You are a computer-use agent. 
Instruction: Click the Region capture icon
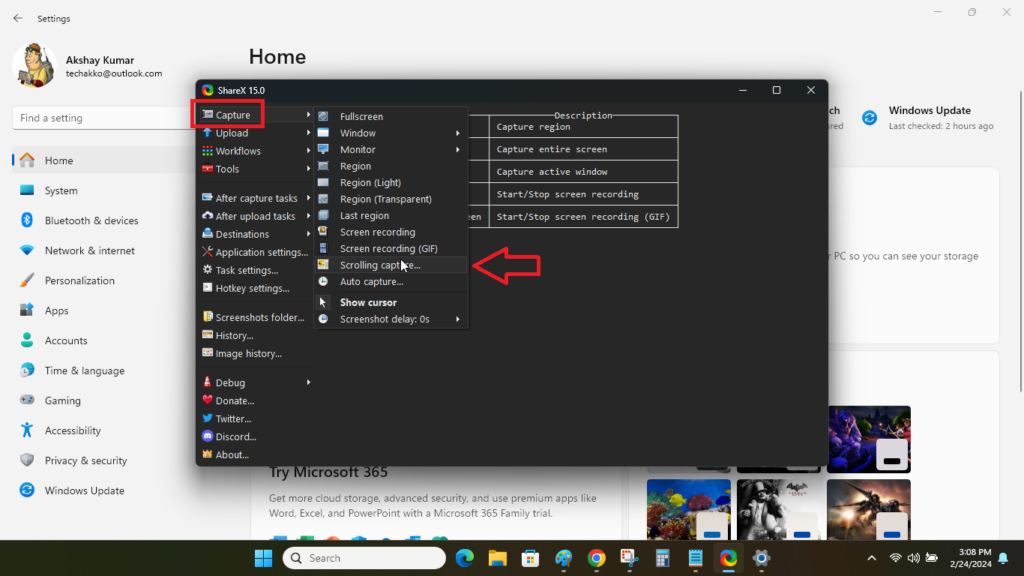(x=323, y=166)
